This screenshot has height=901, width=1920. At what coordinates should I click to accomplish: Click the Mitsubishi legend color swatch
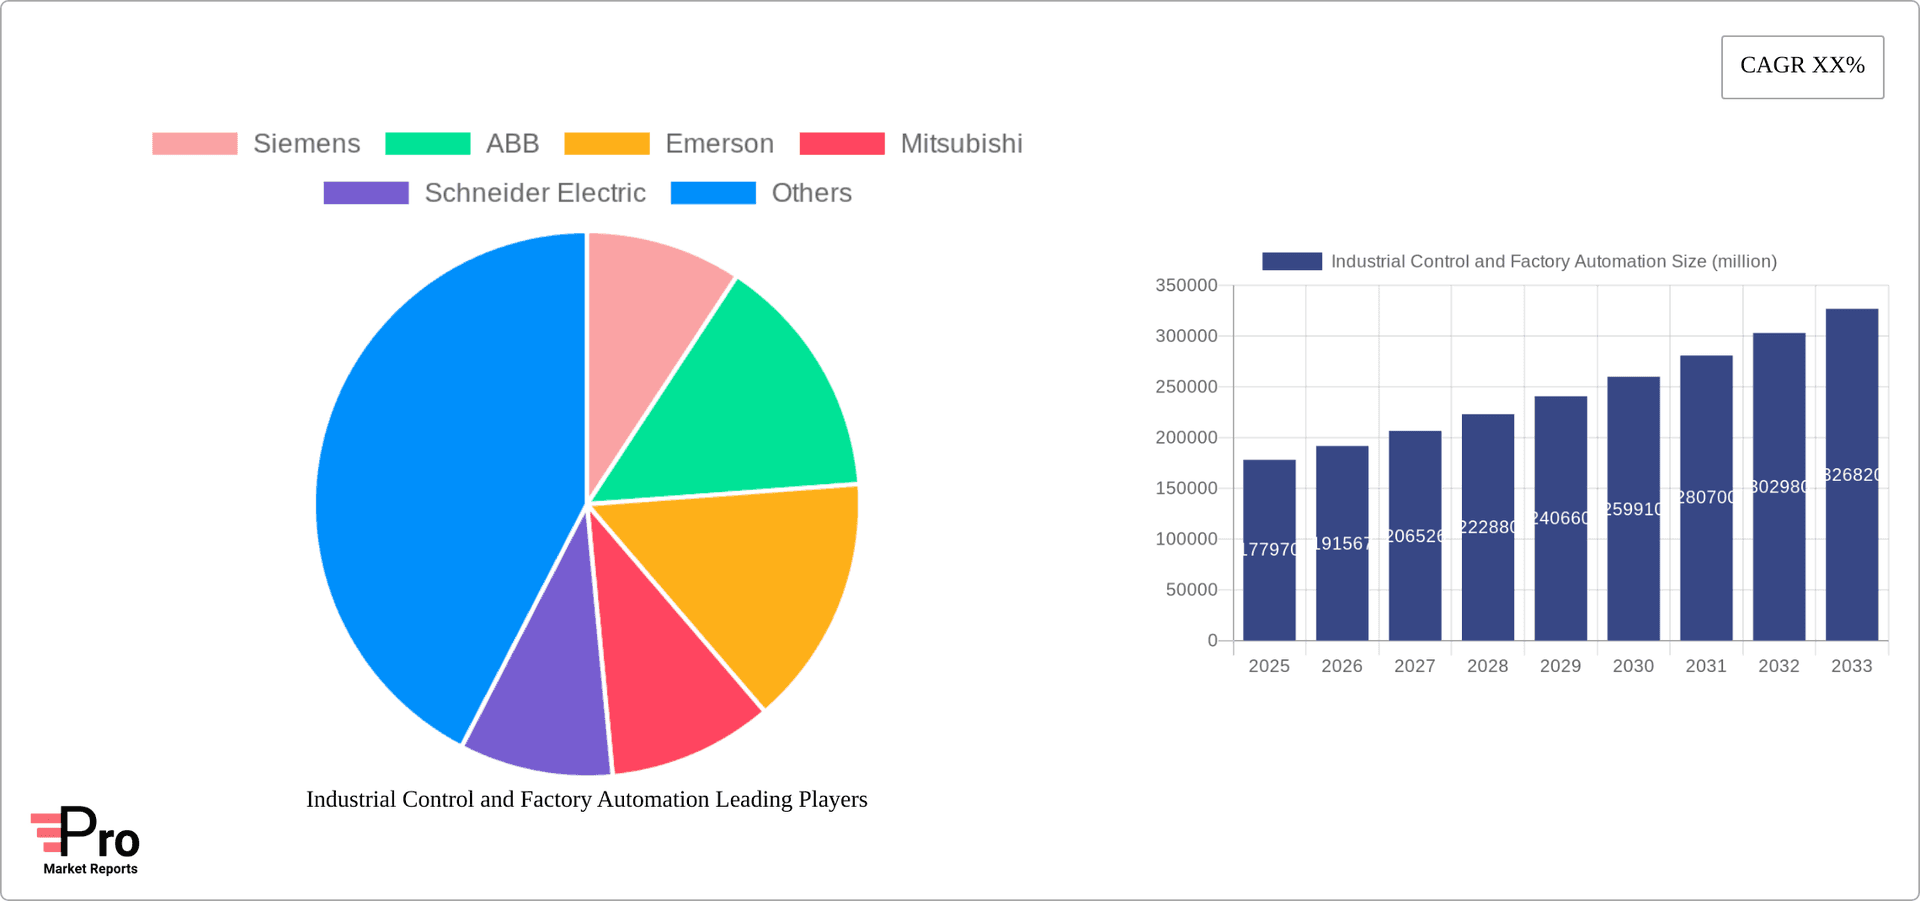841,143
